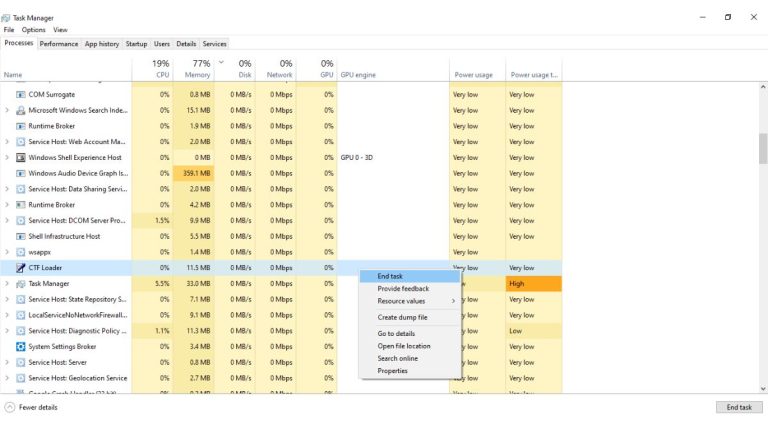The width and height of the screenshot is (768, 432).
Task: Switch to the Performance tab
Action: 59,44
